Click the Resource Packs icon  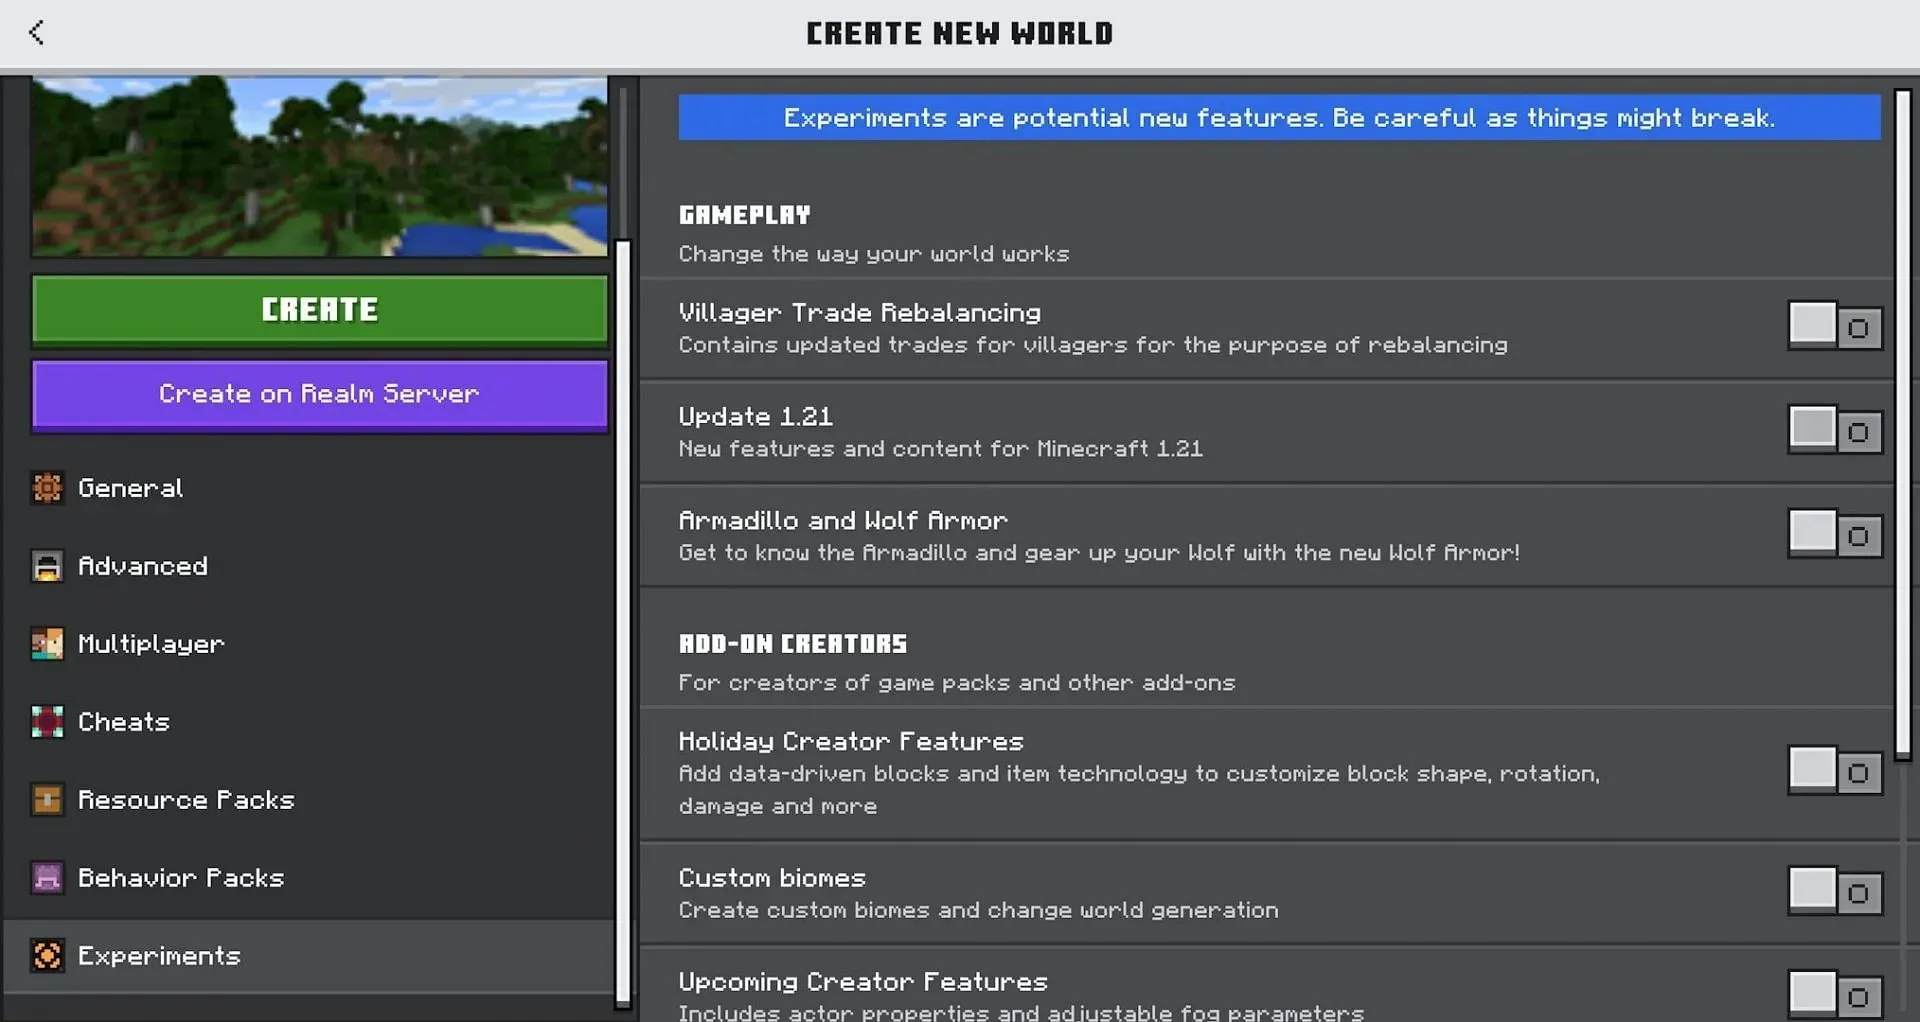click(47, 800)
